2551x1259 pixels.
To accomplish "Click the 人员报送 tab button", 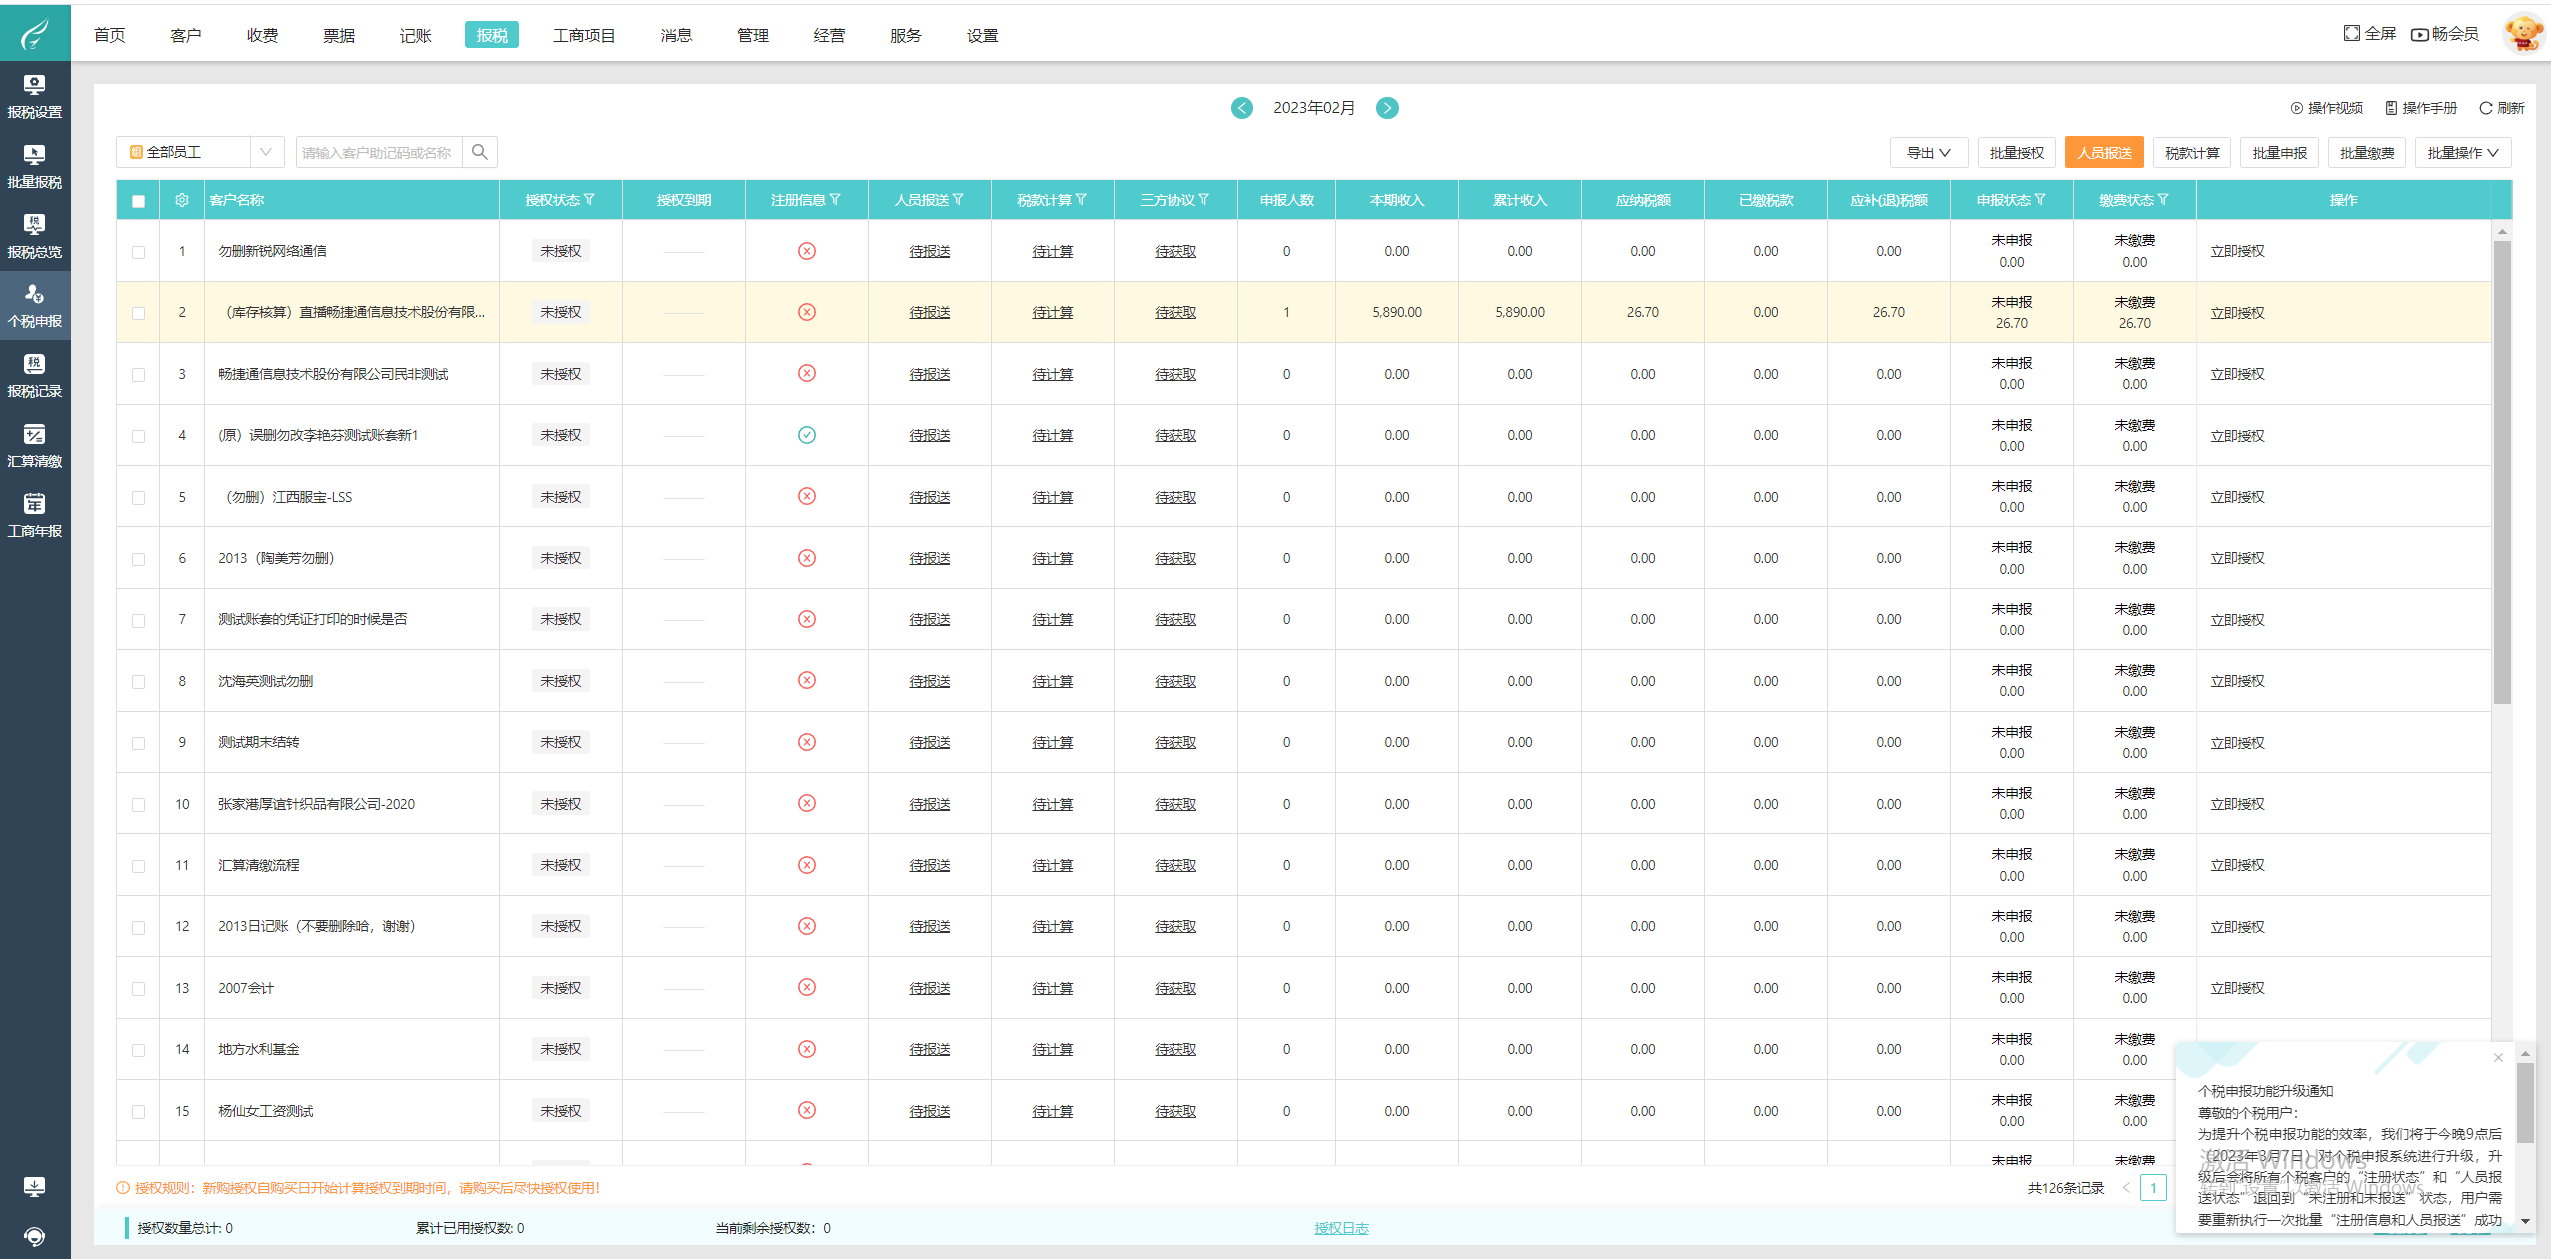I will (x=2104, y=151).
